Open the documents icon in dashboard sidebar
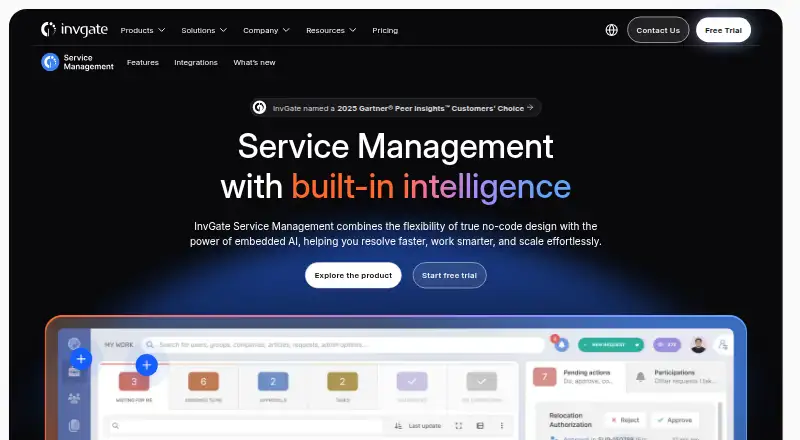The width and height of the screenshot is (800, 440). (74, 425)
